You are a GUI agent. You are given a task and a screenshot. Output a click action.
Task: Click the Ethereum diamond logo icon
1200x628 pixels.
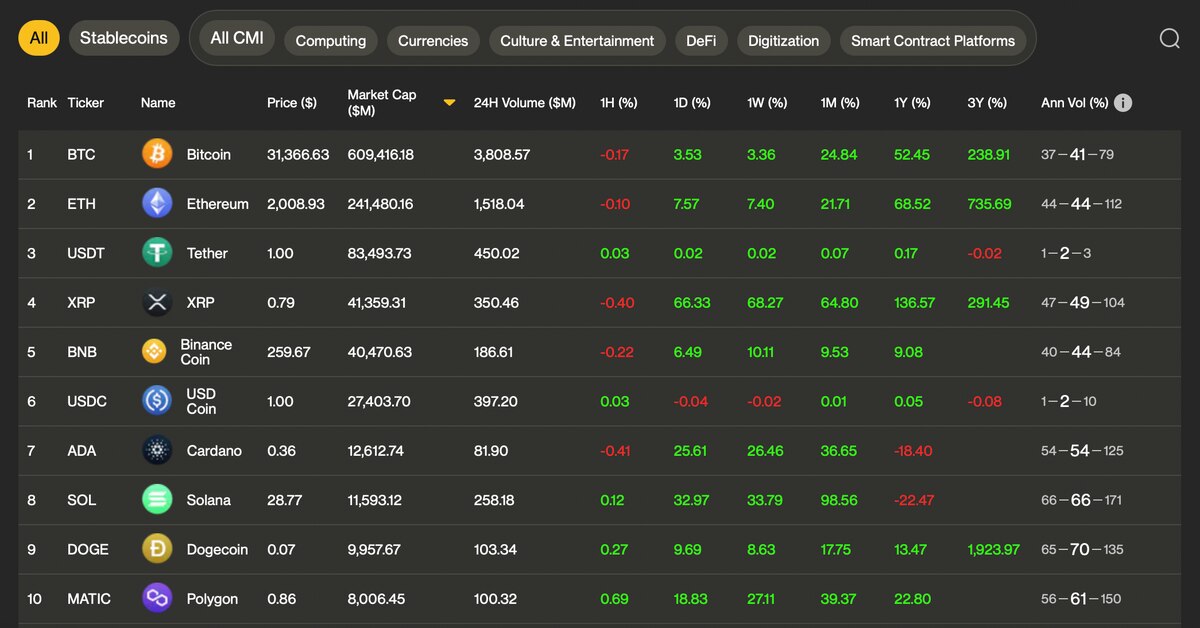click(x=157, y=204)
